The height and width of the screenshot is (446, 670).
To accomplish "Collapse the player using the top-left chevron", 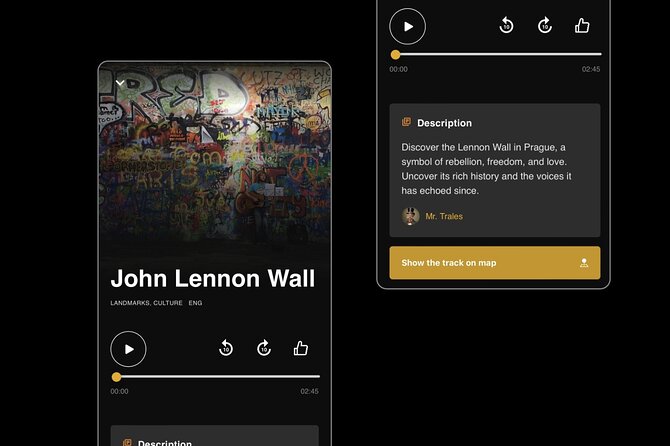I will click(x=120, y=83).
